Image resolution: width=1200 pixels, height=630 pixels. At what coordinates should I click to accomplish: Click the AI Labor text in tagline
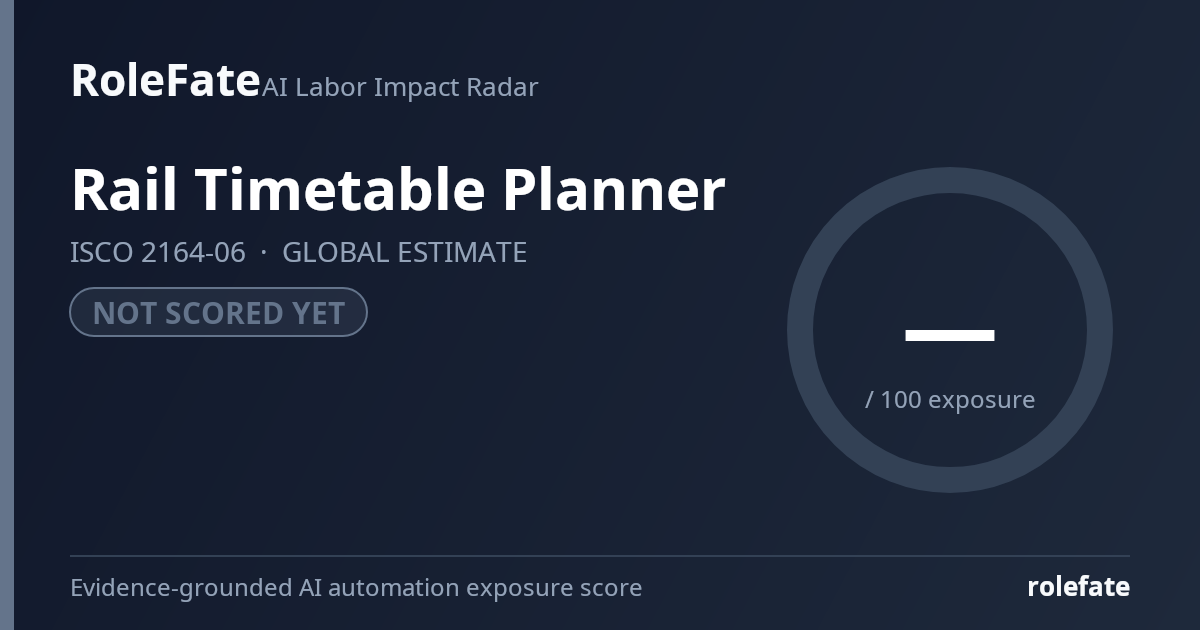315,87
